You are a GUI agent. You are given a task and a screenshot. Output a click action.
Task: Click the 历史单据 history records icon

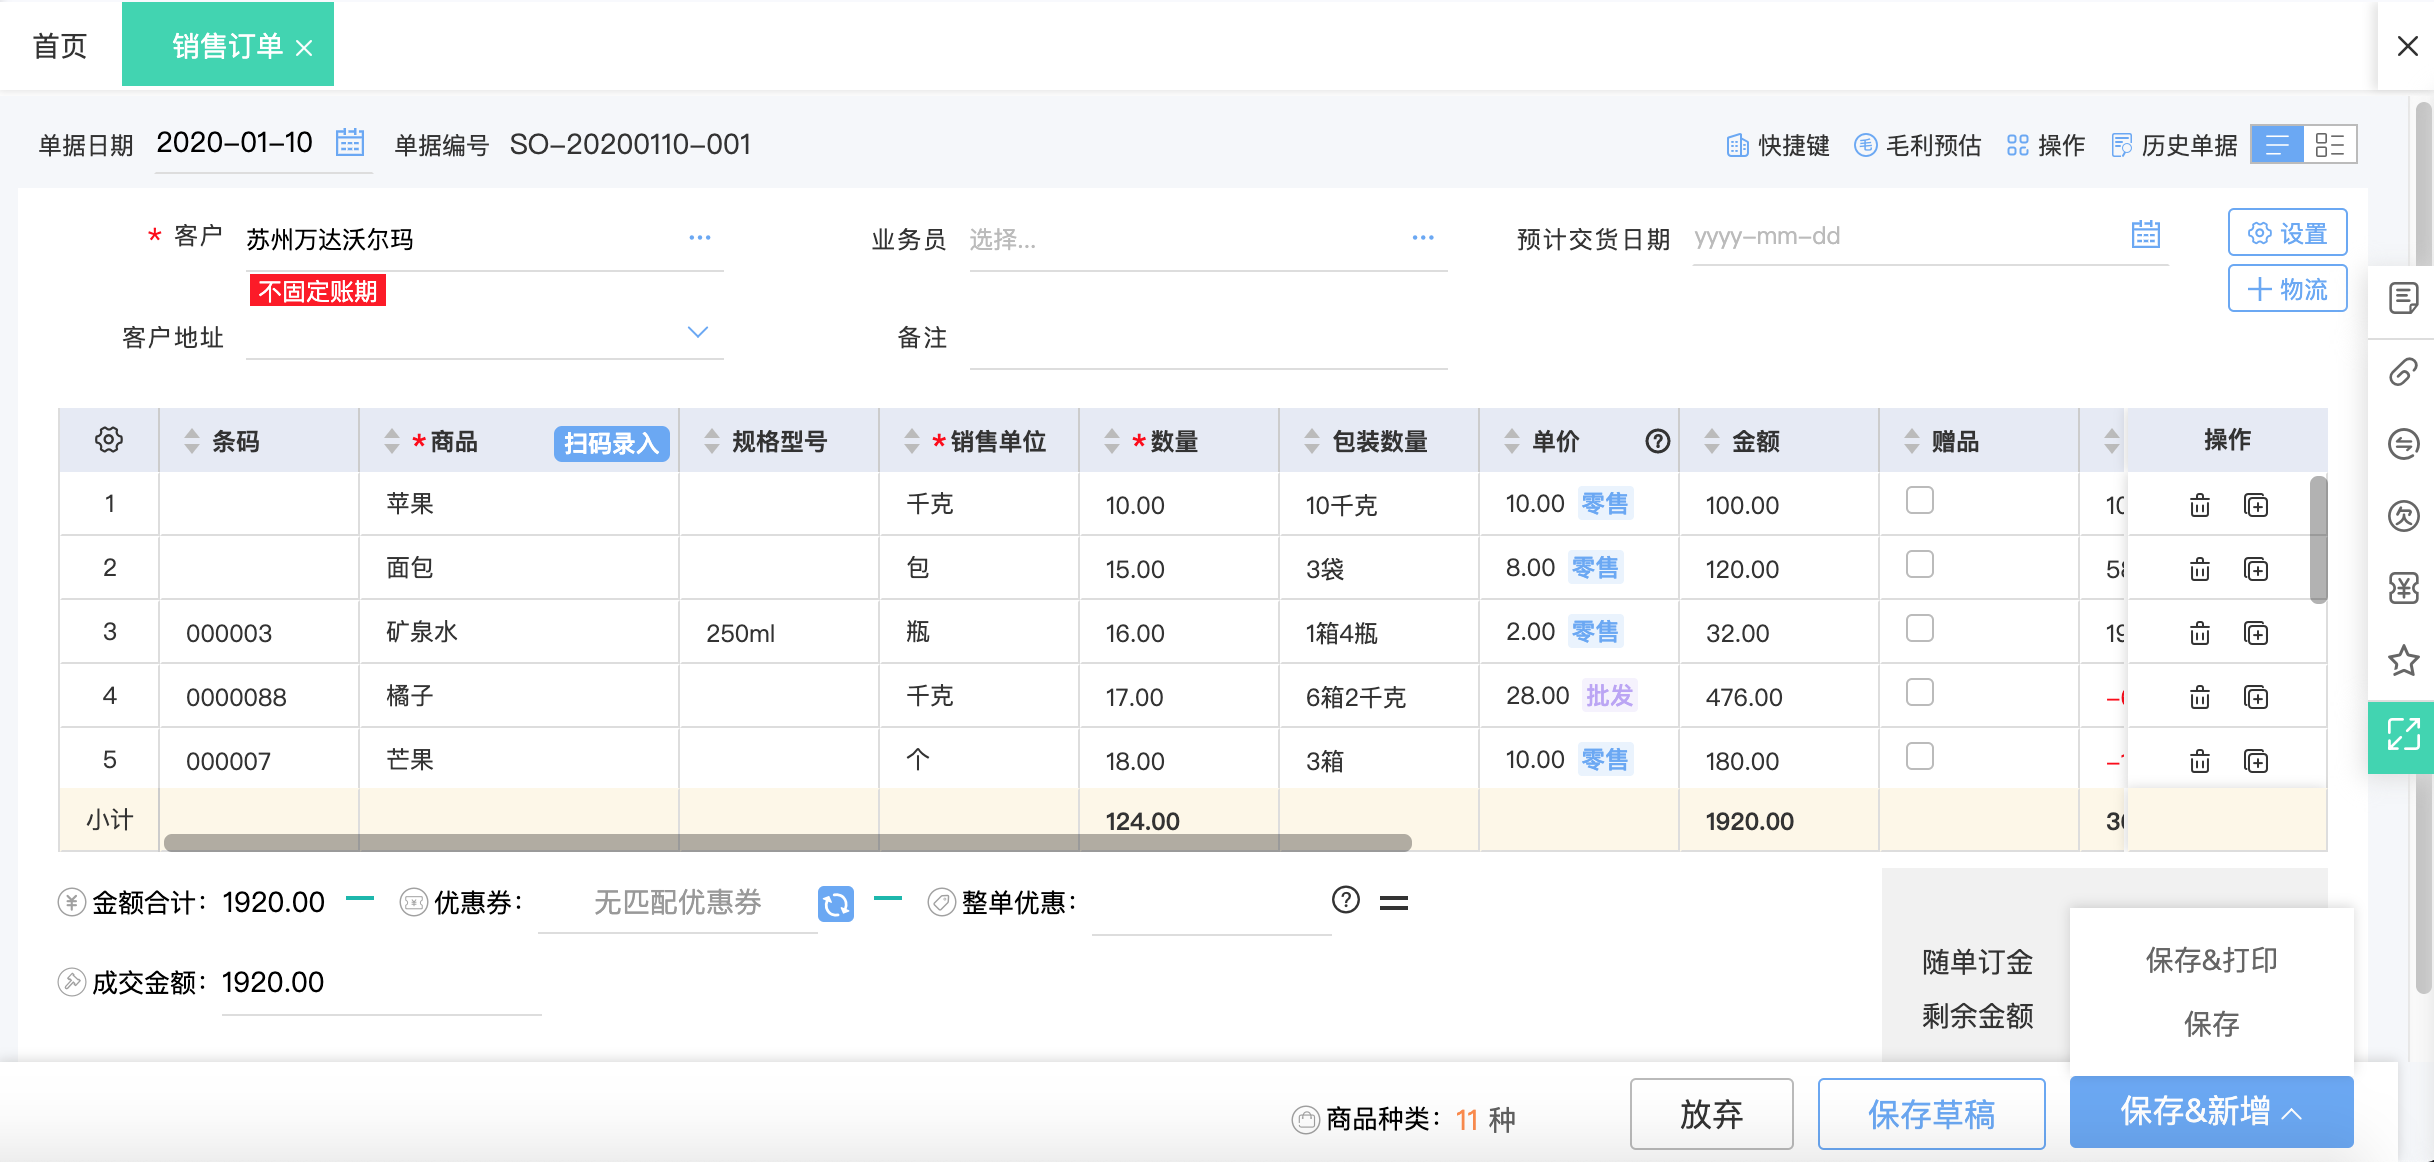2116,146
